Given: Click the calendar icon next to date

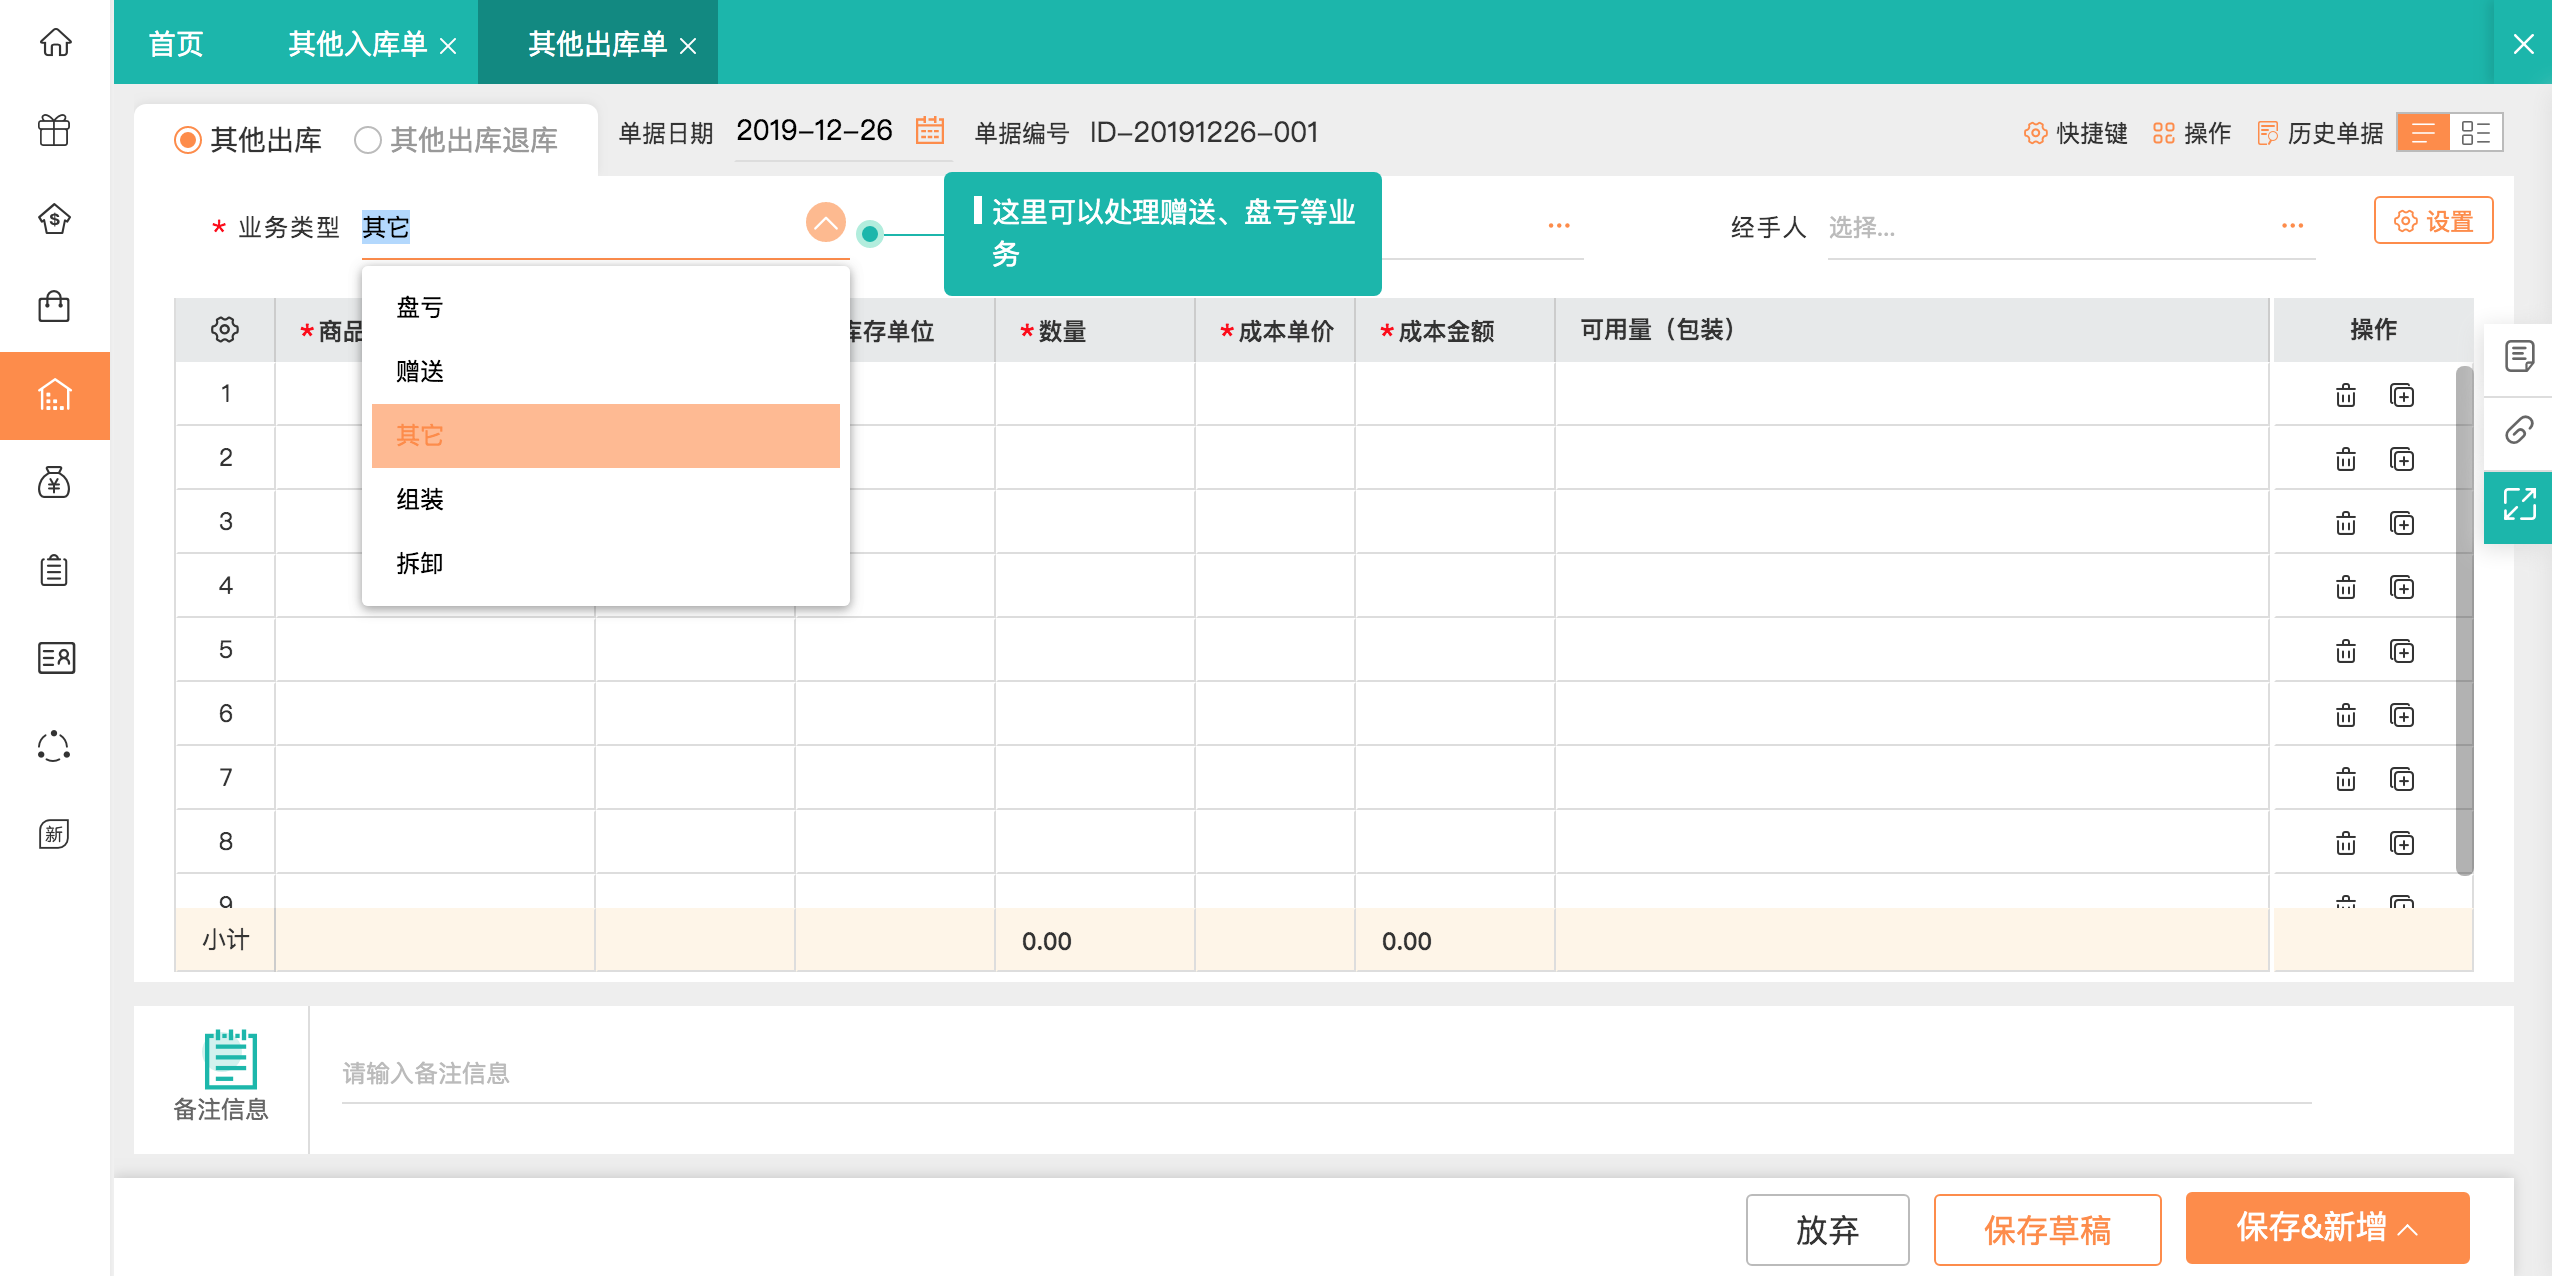Looking at the screenshot, I should click(x=928, y=133).
